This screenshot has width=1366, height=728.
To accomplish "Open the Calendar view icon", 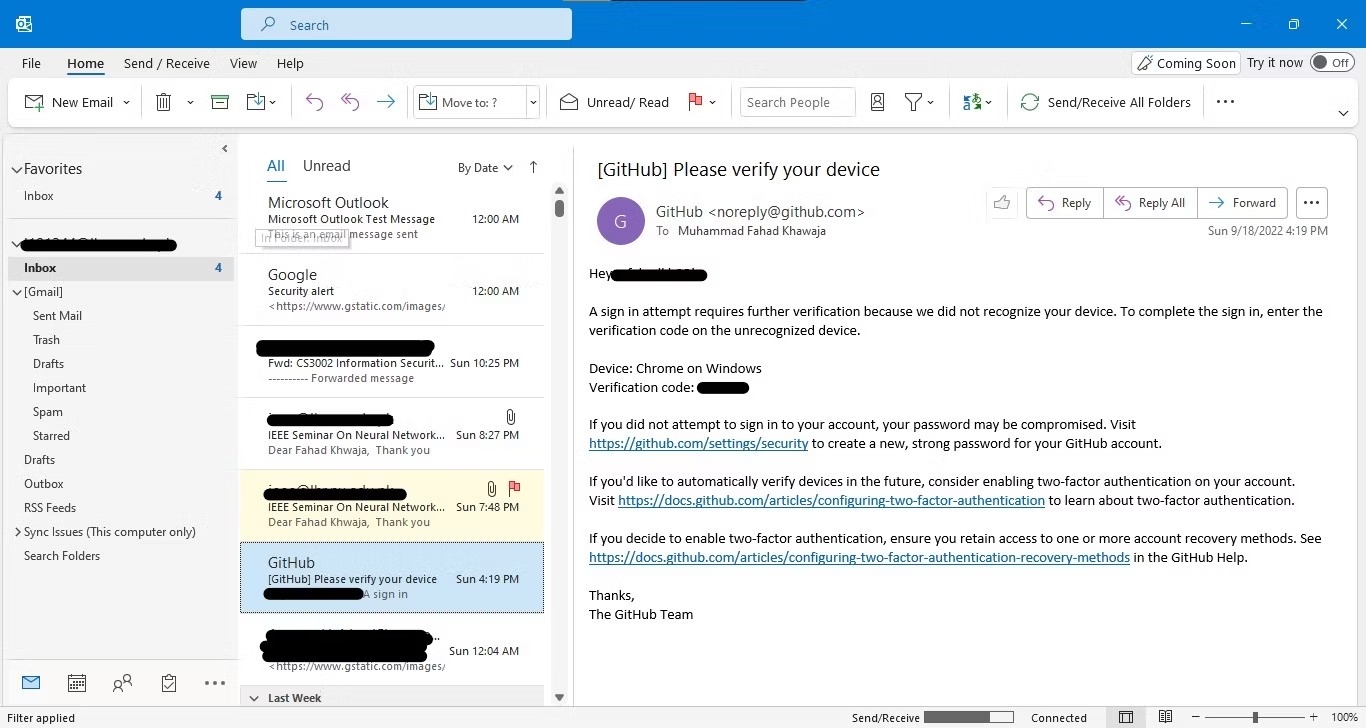I will [76, 683].
